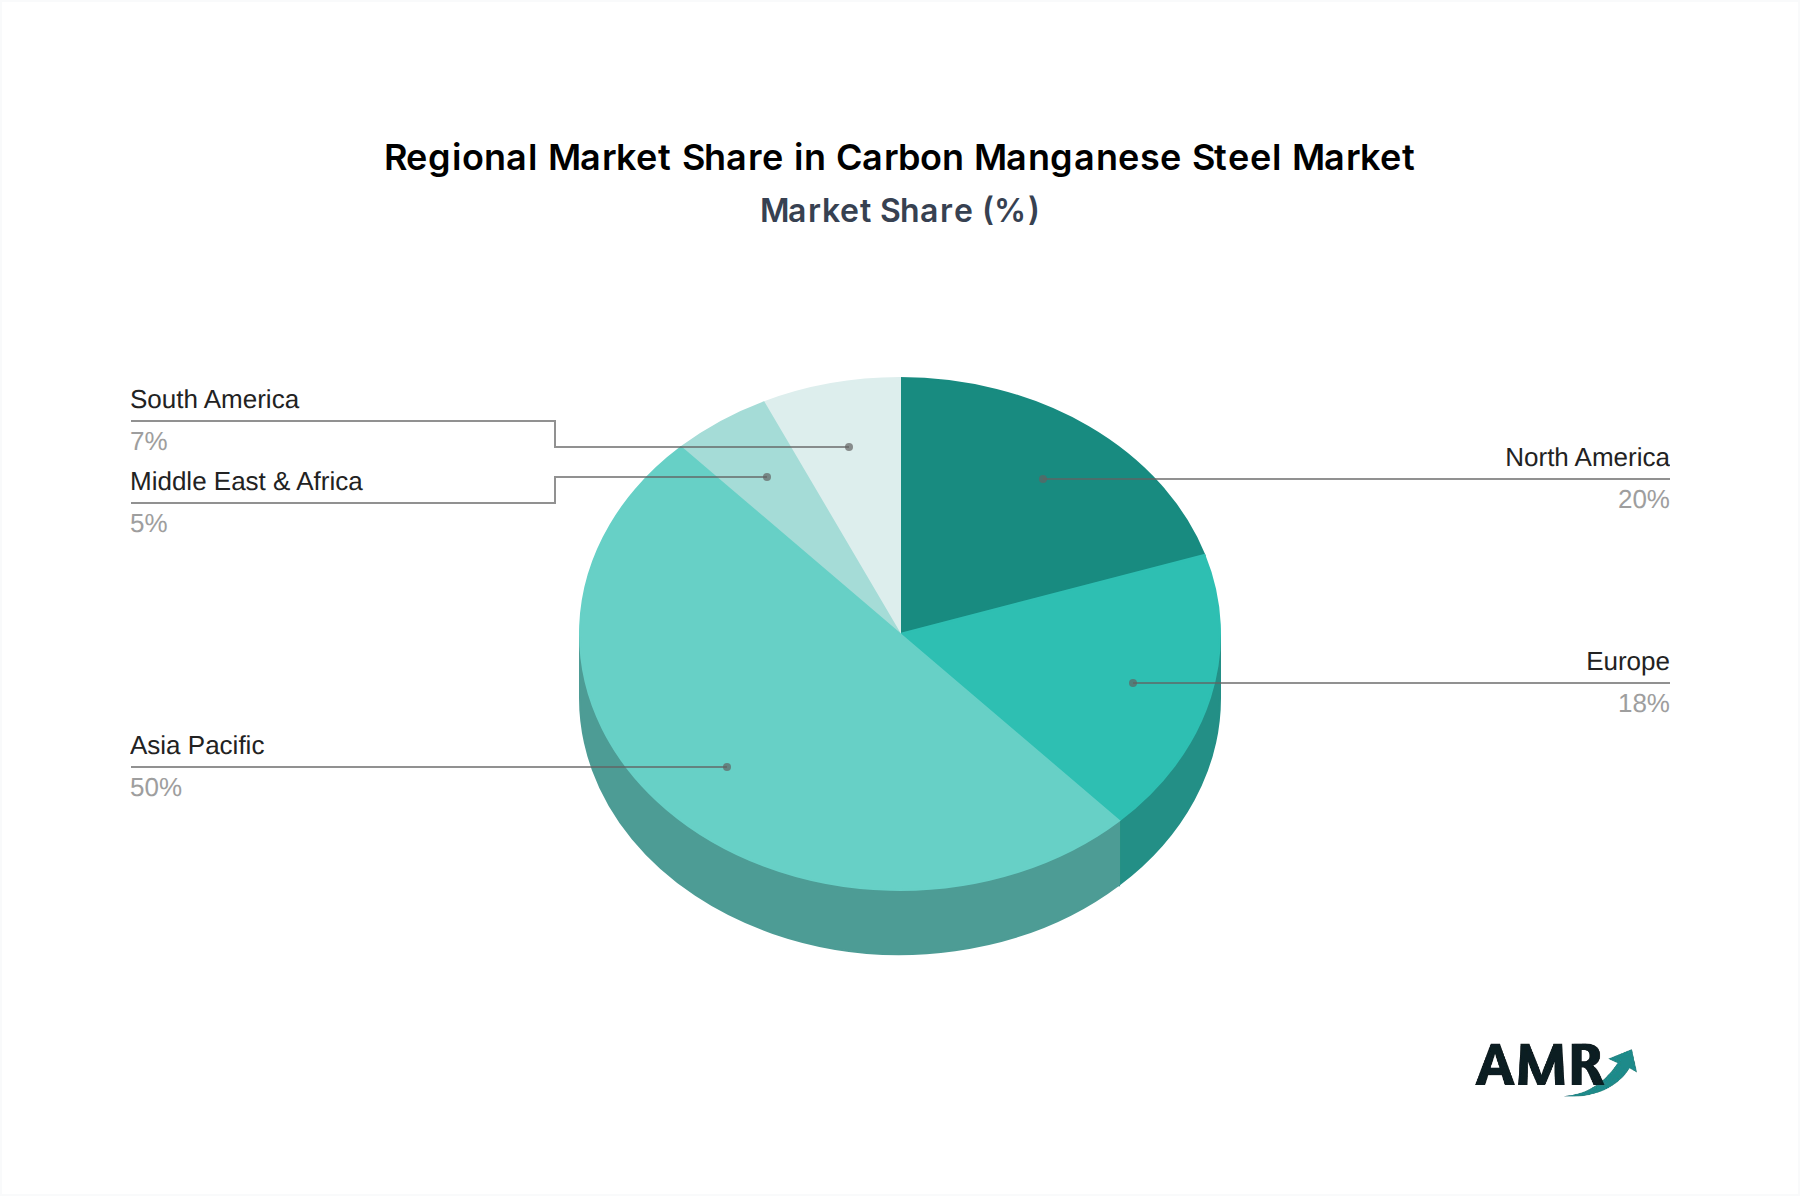The height and width of the screenshot is (1196, 1800).
Task: Click the South America label
Action: pyautogui.click(x=214, y=399)
